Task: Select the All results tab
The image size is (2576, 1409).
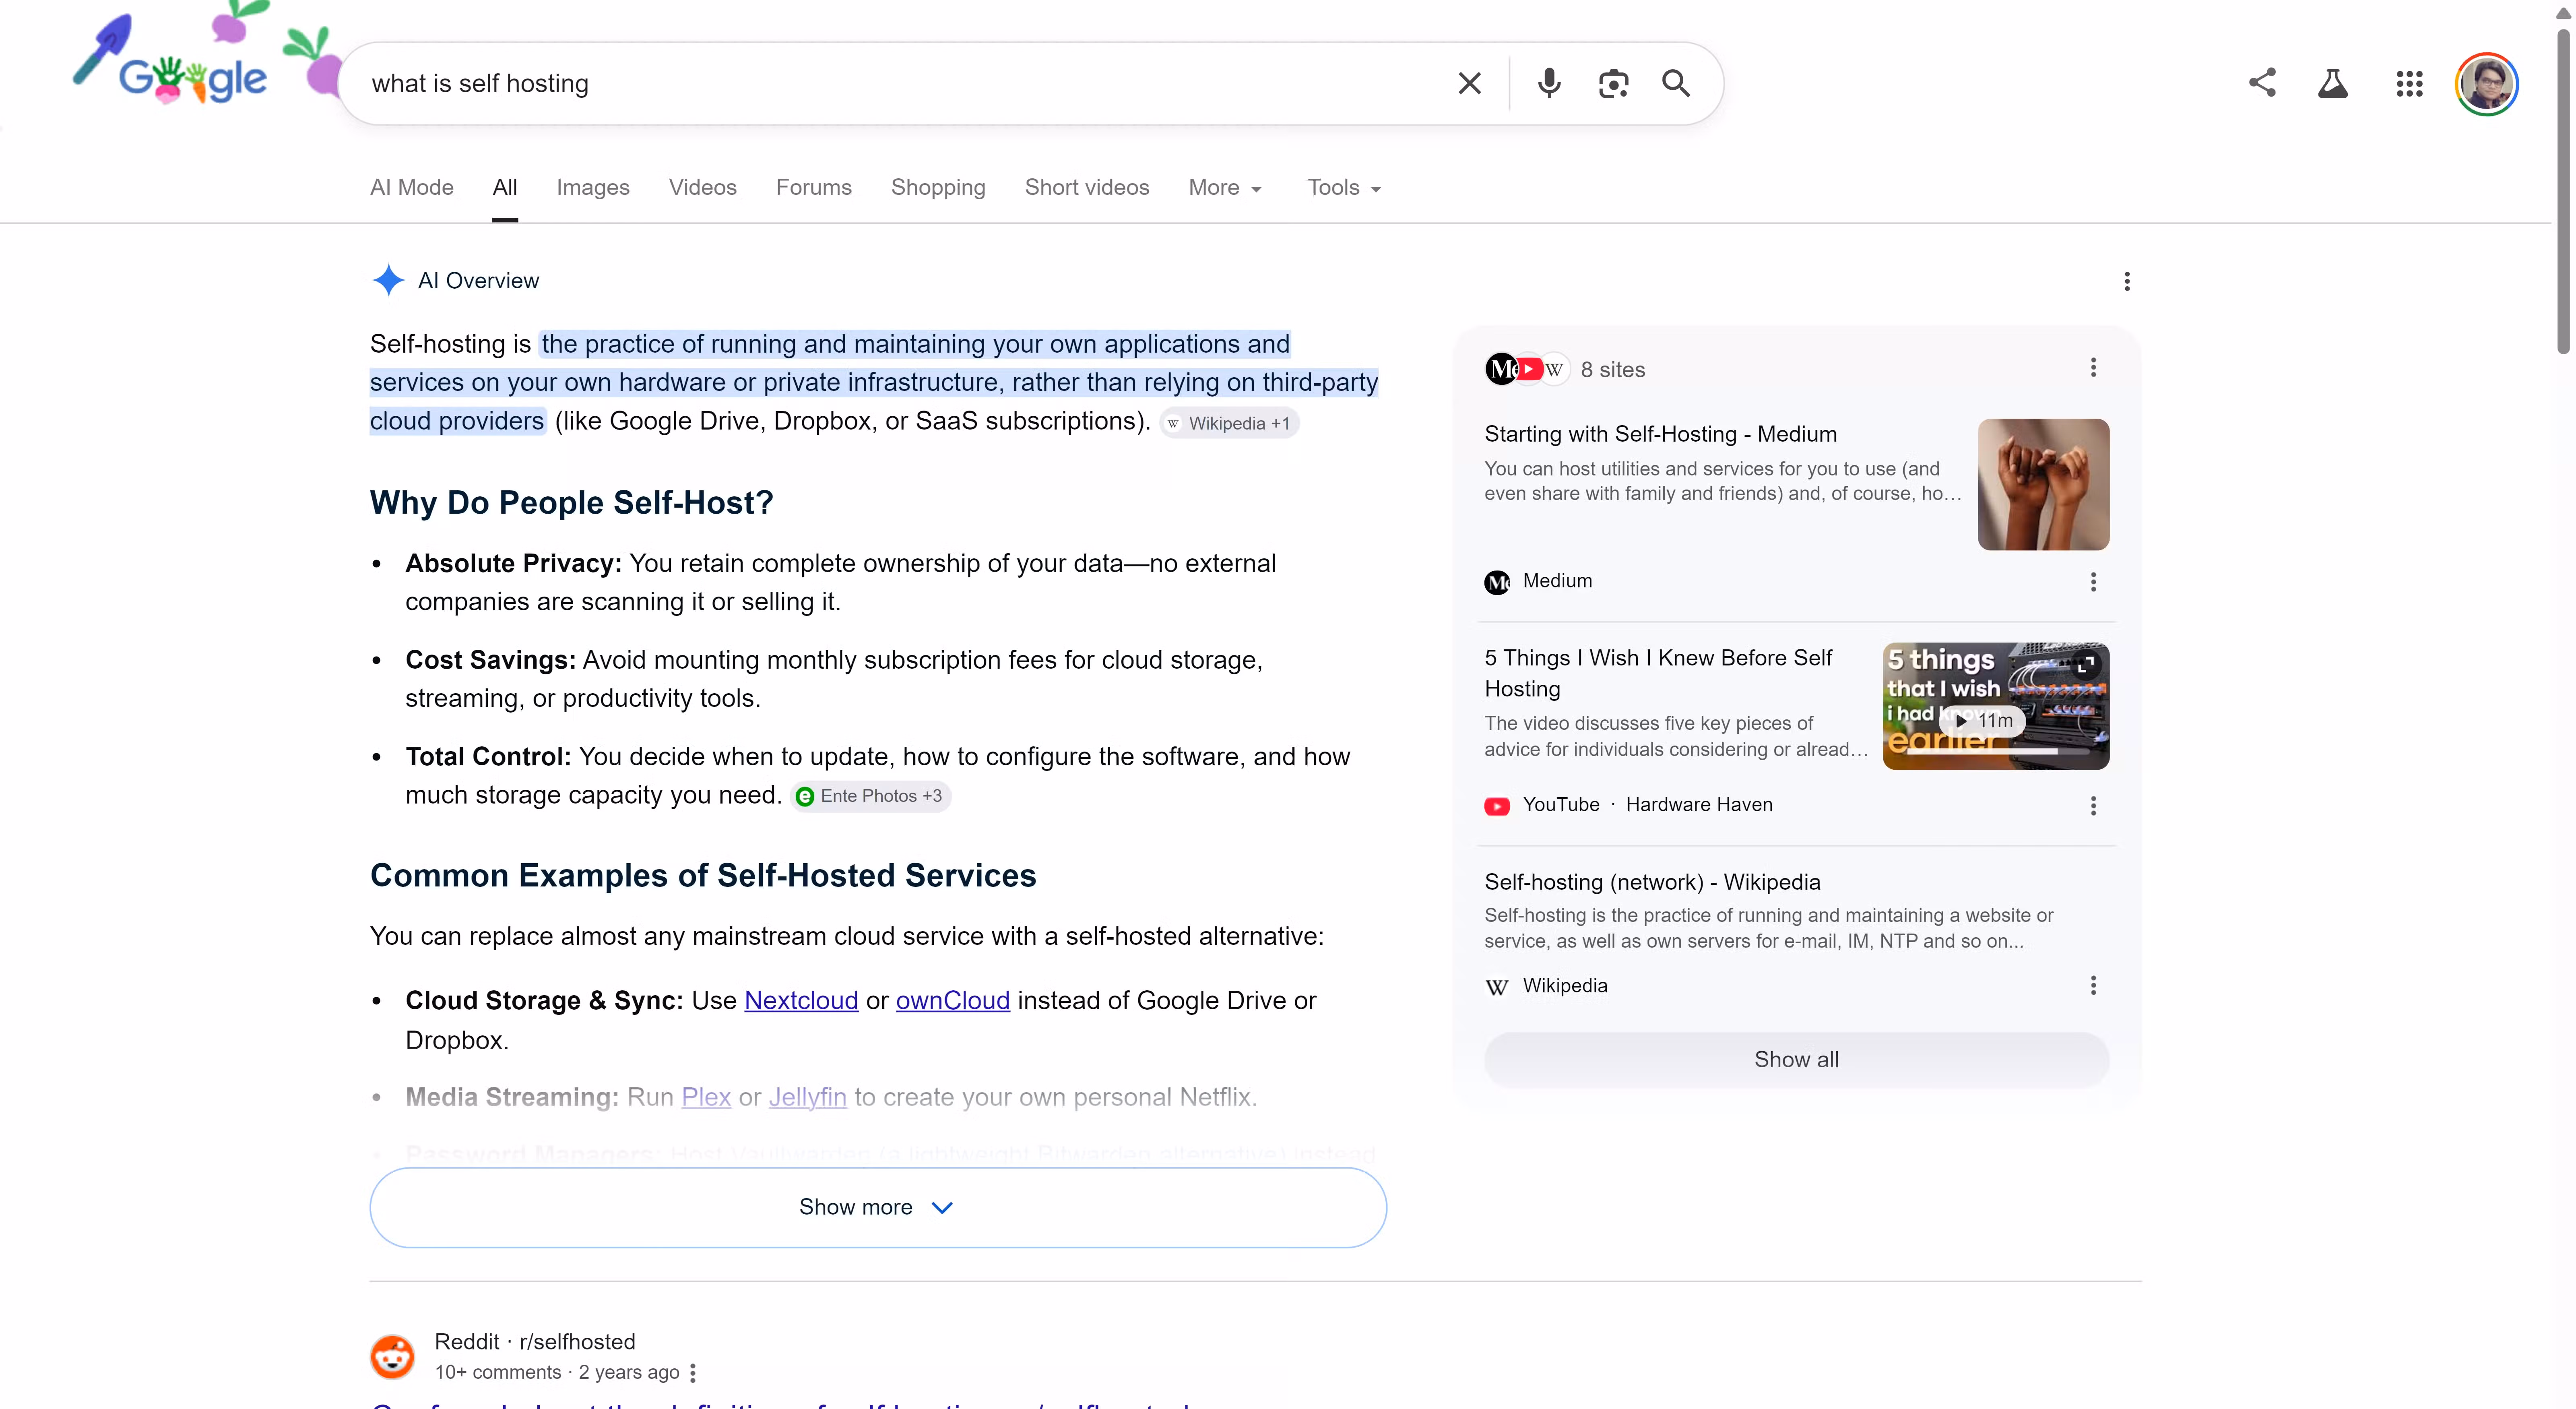Action: click(x=505, y=187)
